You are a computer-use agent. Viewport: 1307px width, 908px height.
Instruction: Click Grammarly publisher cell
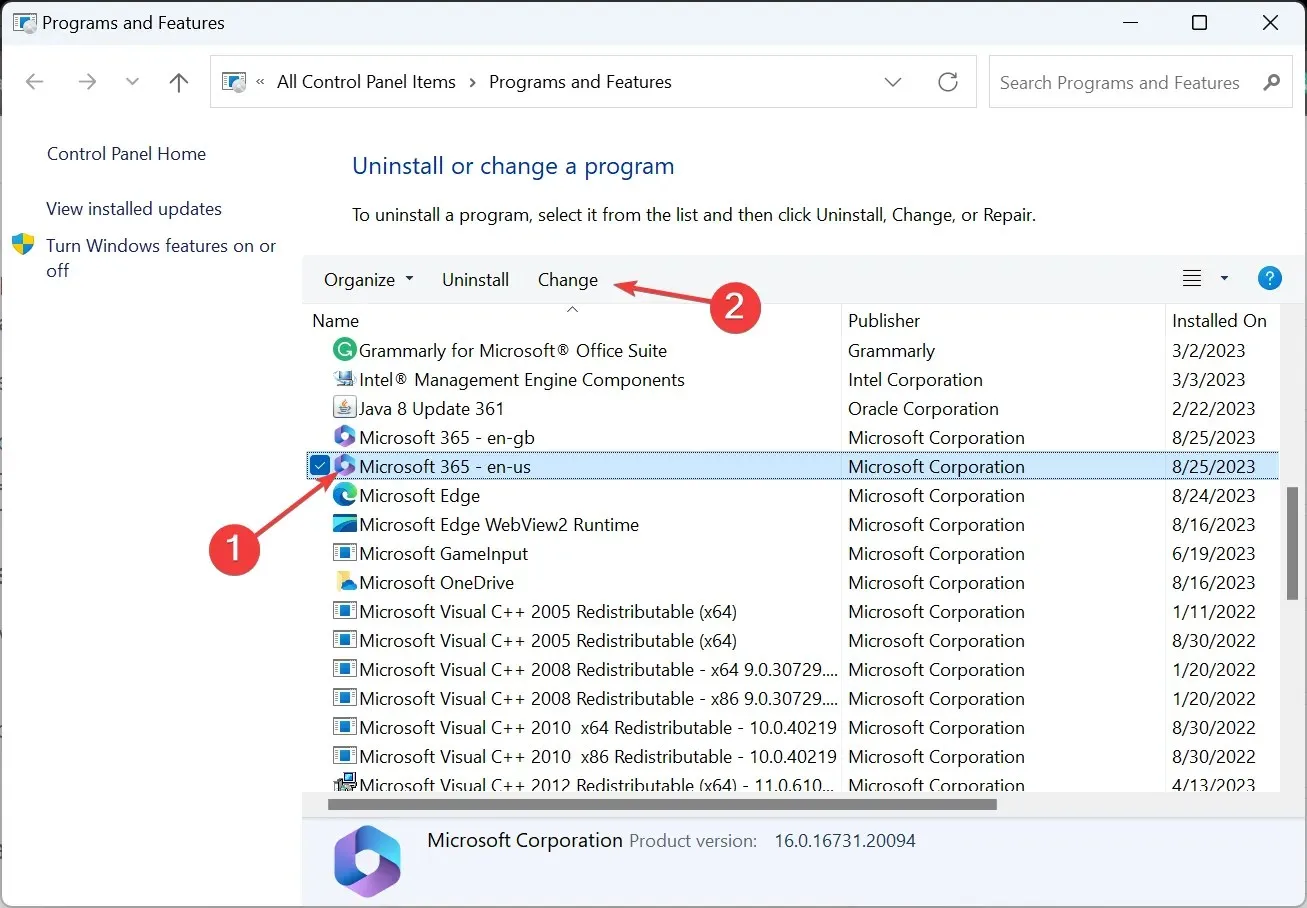pyautogui.click(x=891, y=350)
